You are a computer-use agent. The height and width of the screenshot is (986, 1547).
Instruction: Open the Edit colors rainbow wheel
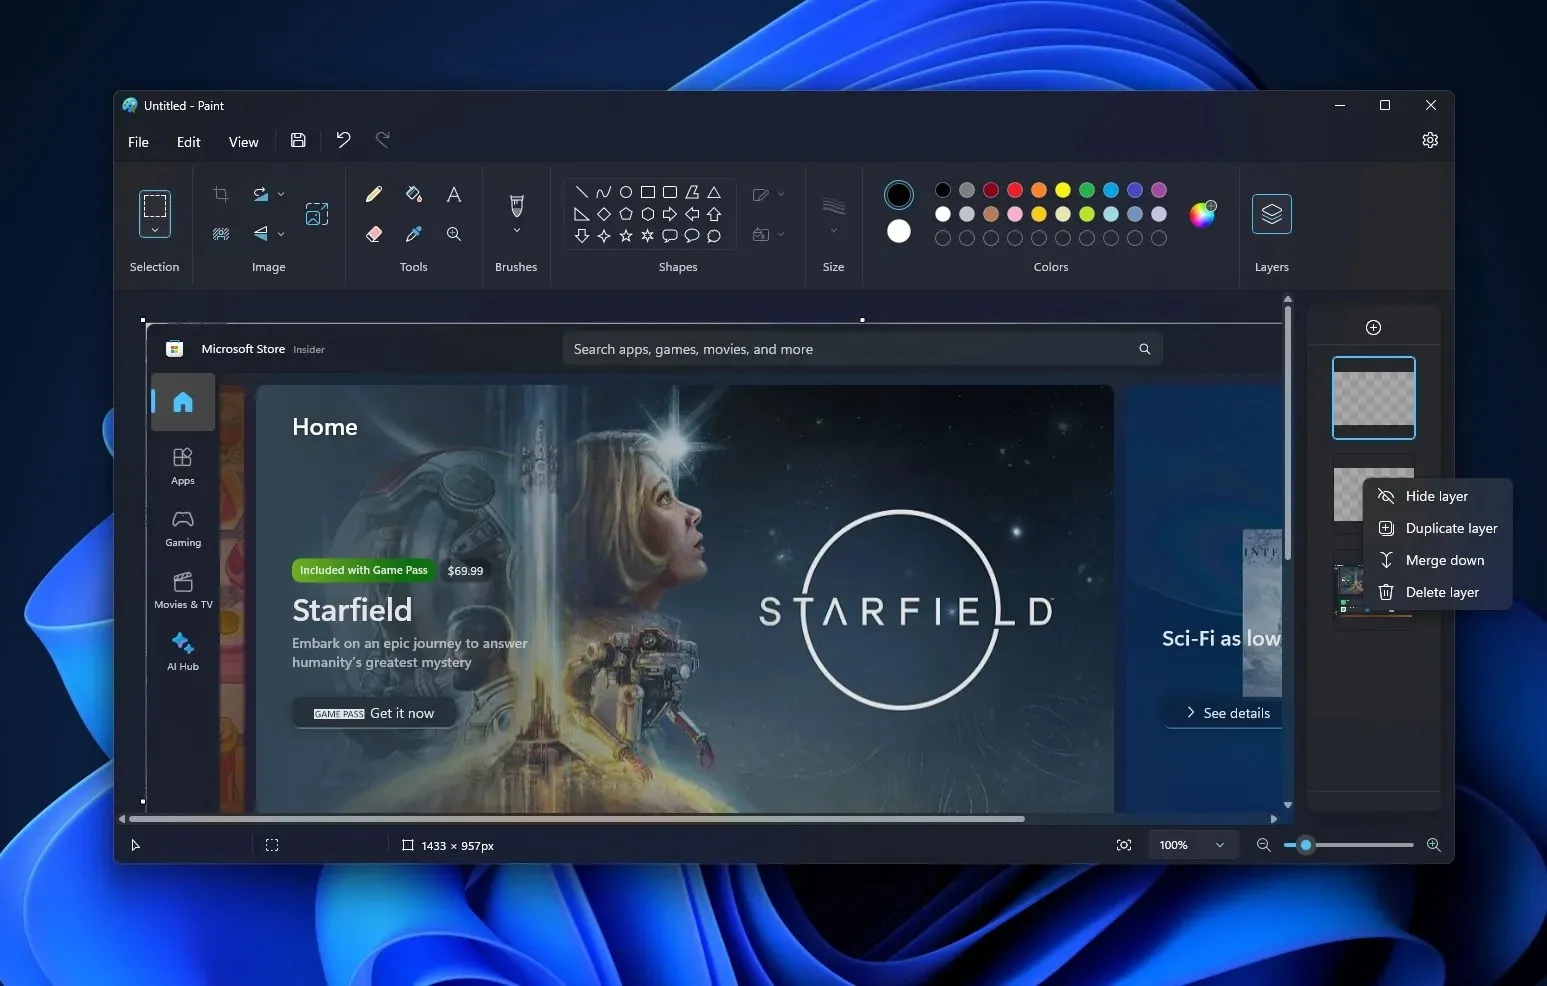point(1202,214)
